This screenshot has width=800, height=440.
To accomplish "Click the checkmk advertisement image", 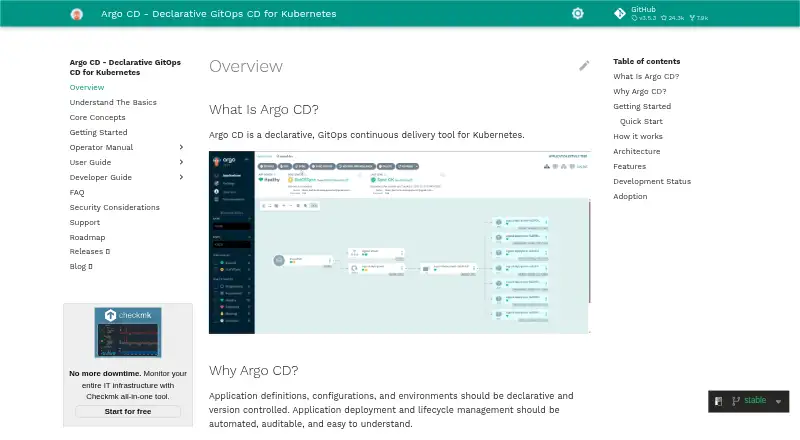I will 128,332.
